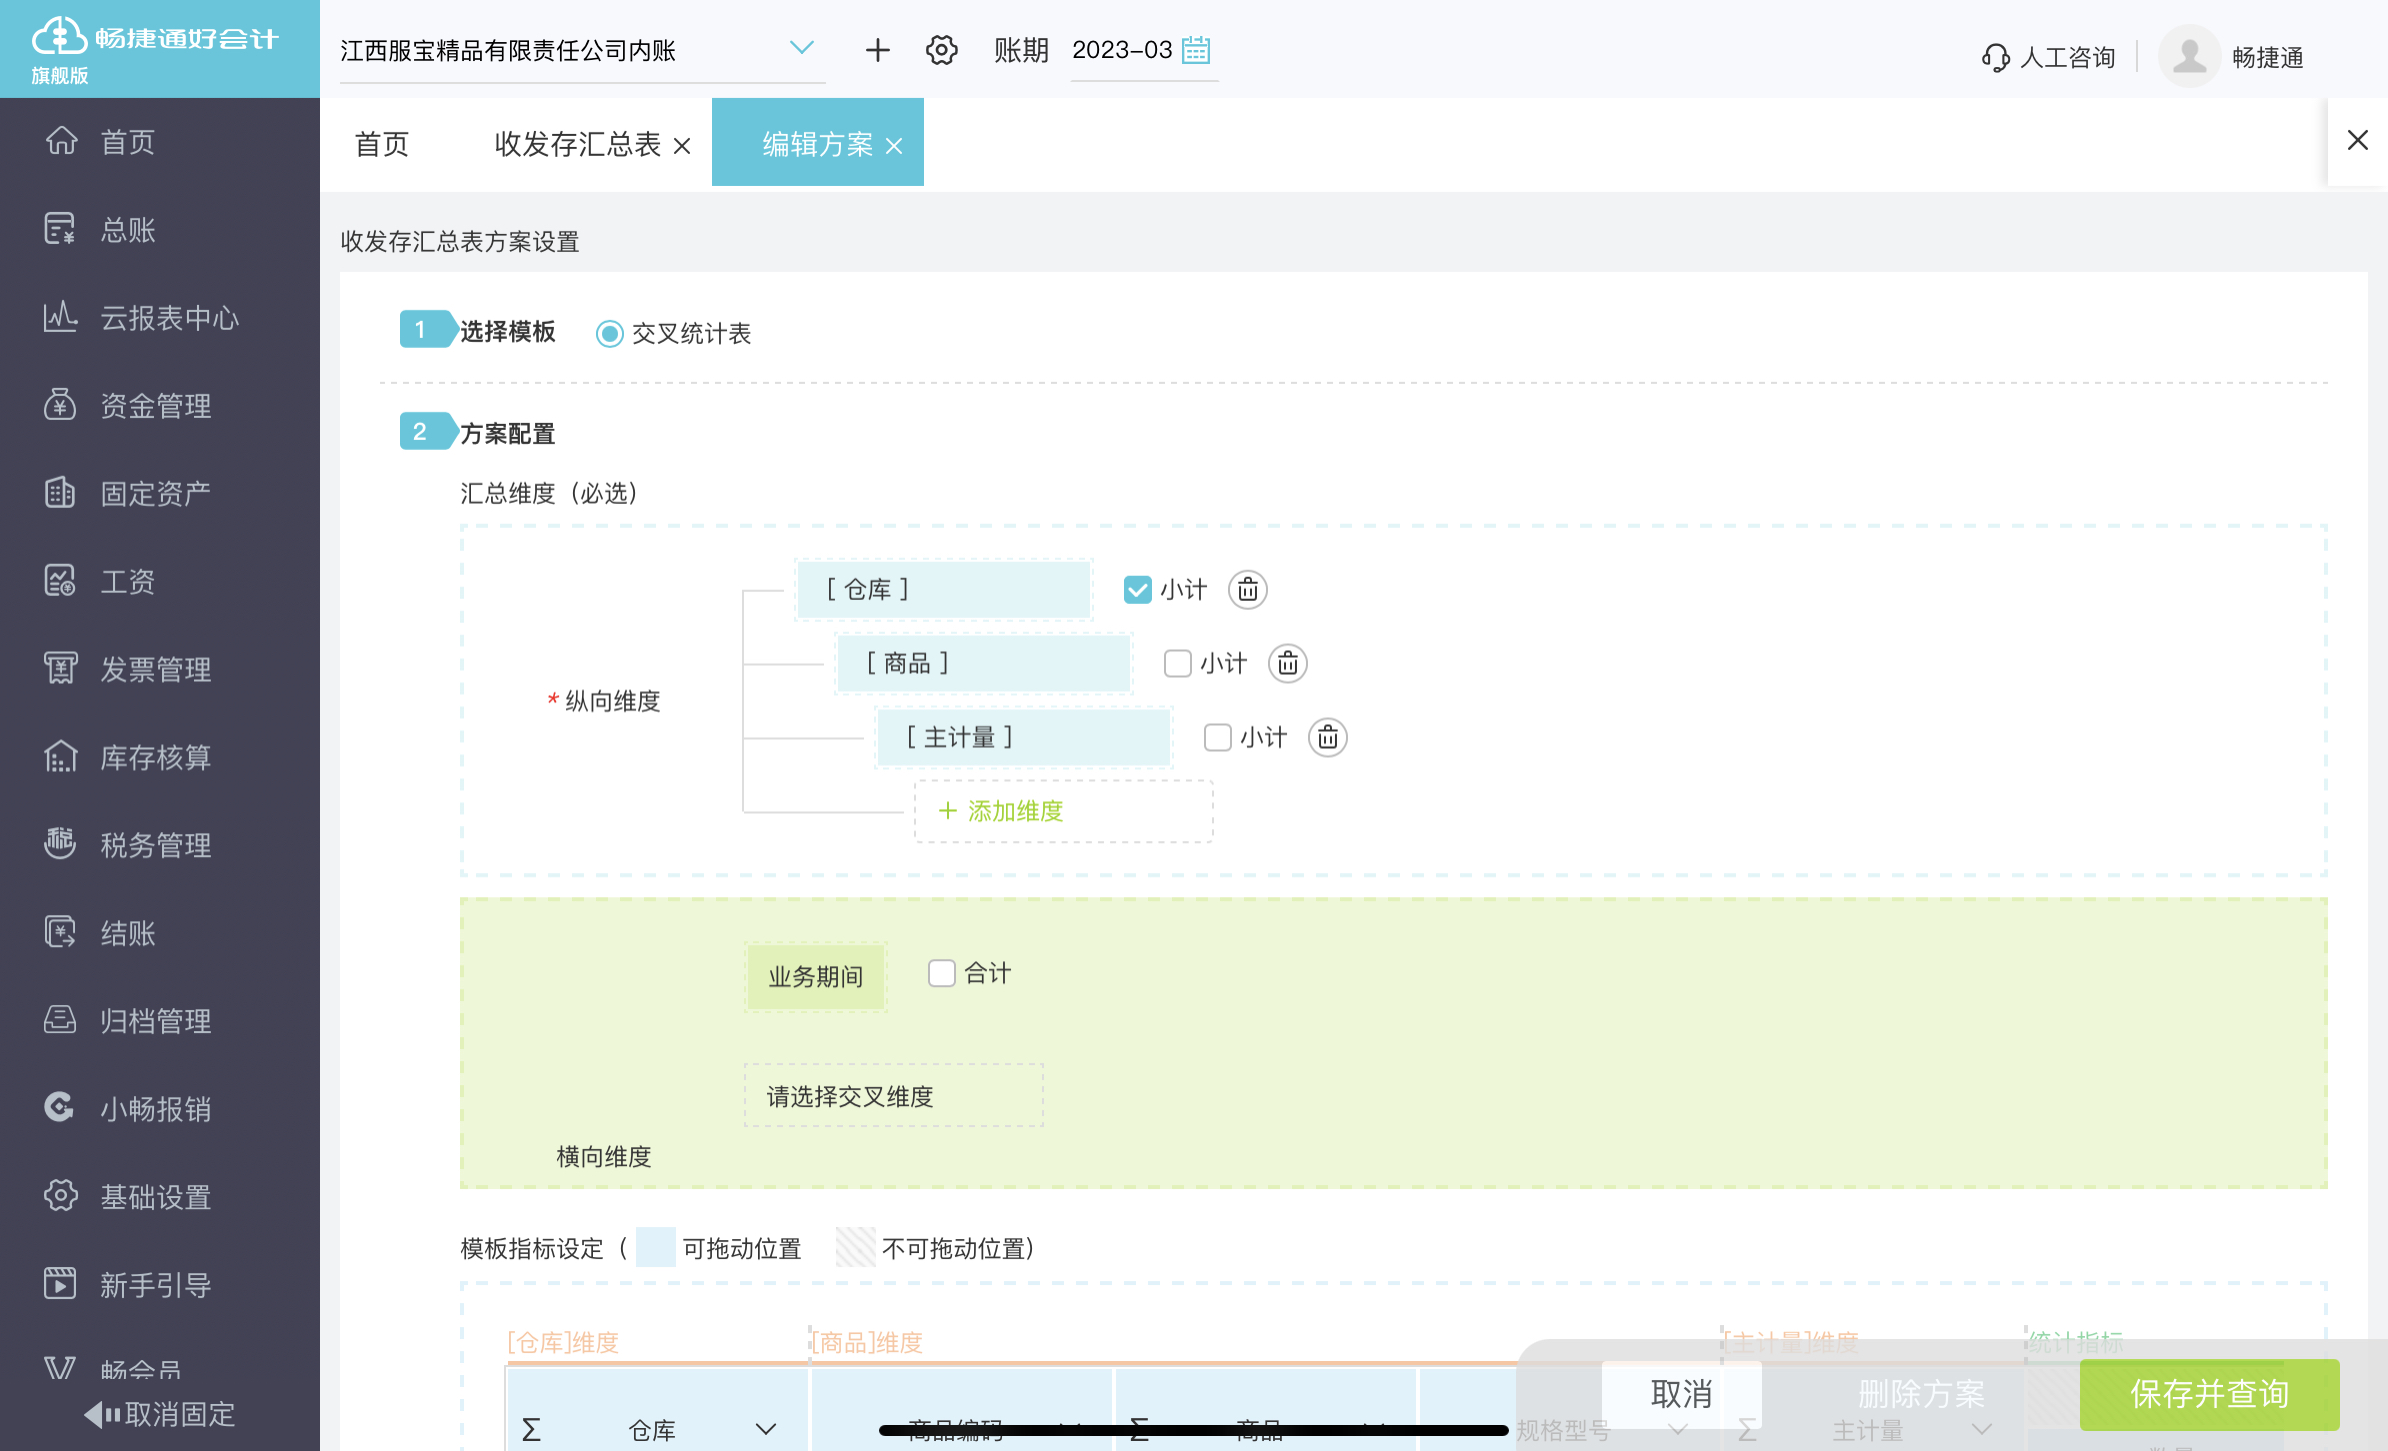Screen dimensions: 2388x1451
Task: Toggle 小计 checkbox for 商品 dimension
Action: click(x=1177, y=662)
